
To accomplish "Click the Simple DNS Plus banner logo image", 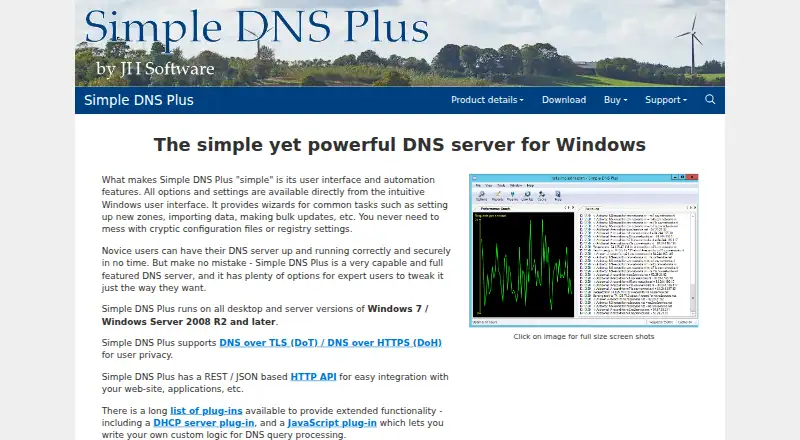I will 399,43.
